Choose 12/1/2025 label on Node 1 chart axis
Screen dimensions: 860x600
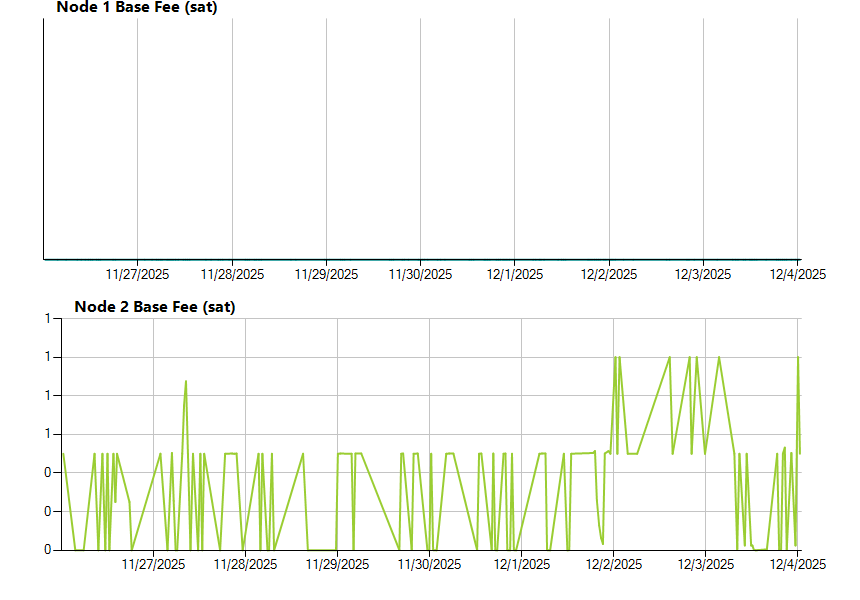tap(514, 274)
